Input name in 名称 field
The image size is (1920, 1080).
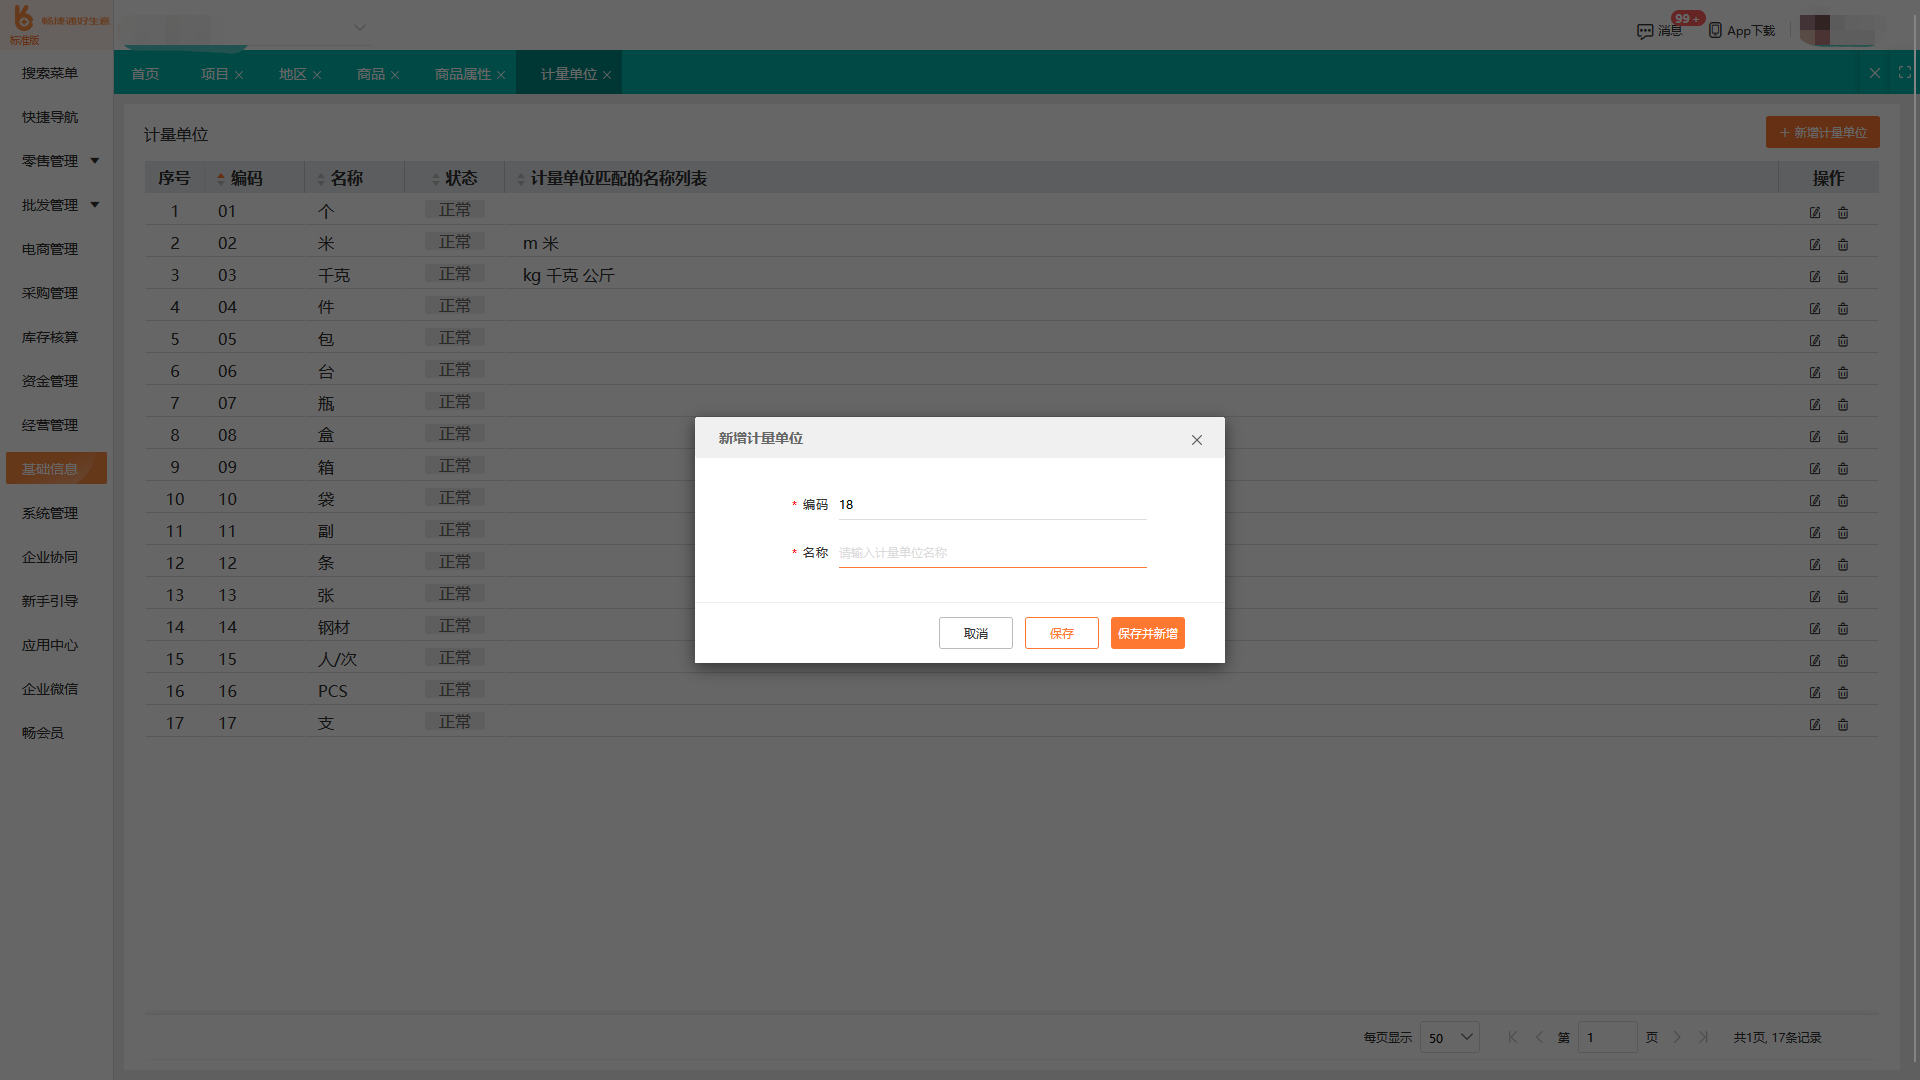pos(992,553)
